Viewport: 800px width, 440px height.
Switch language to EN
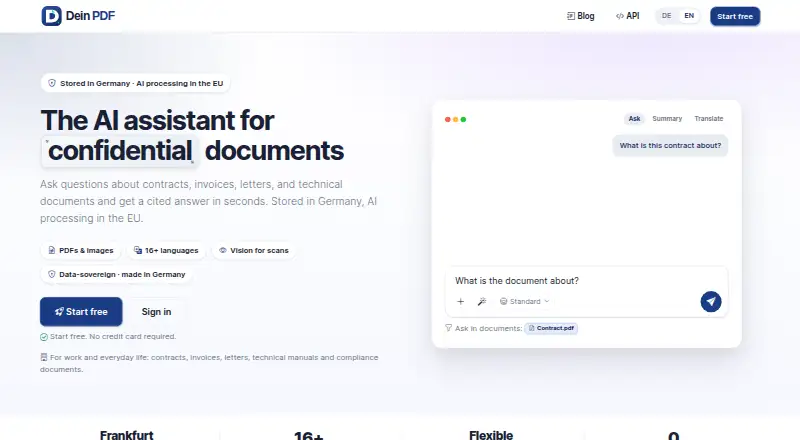(x=689, y=16)
